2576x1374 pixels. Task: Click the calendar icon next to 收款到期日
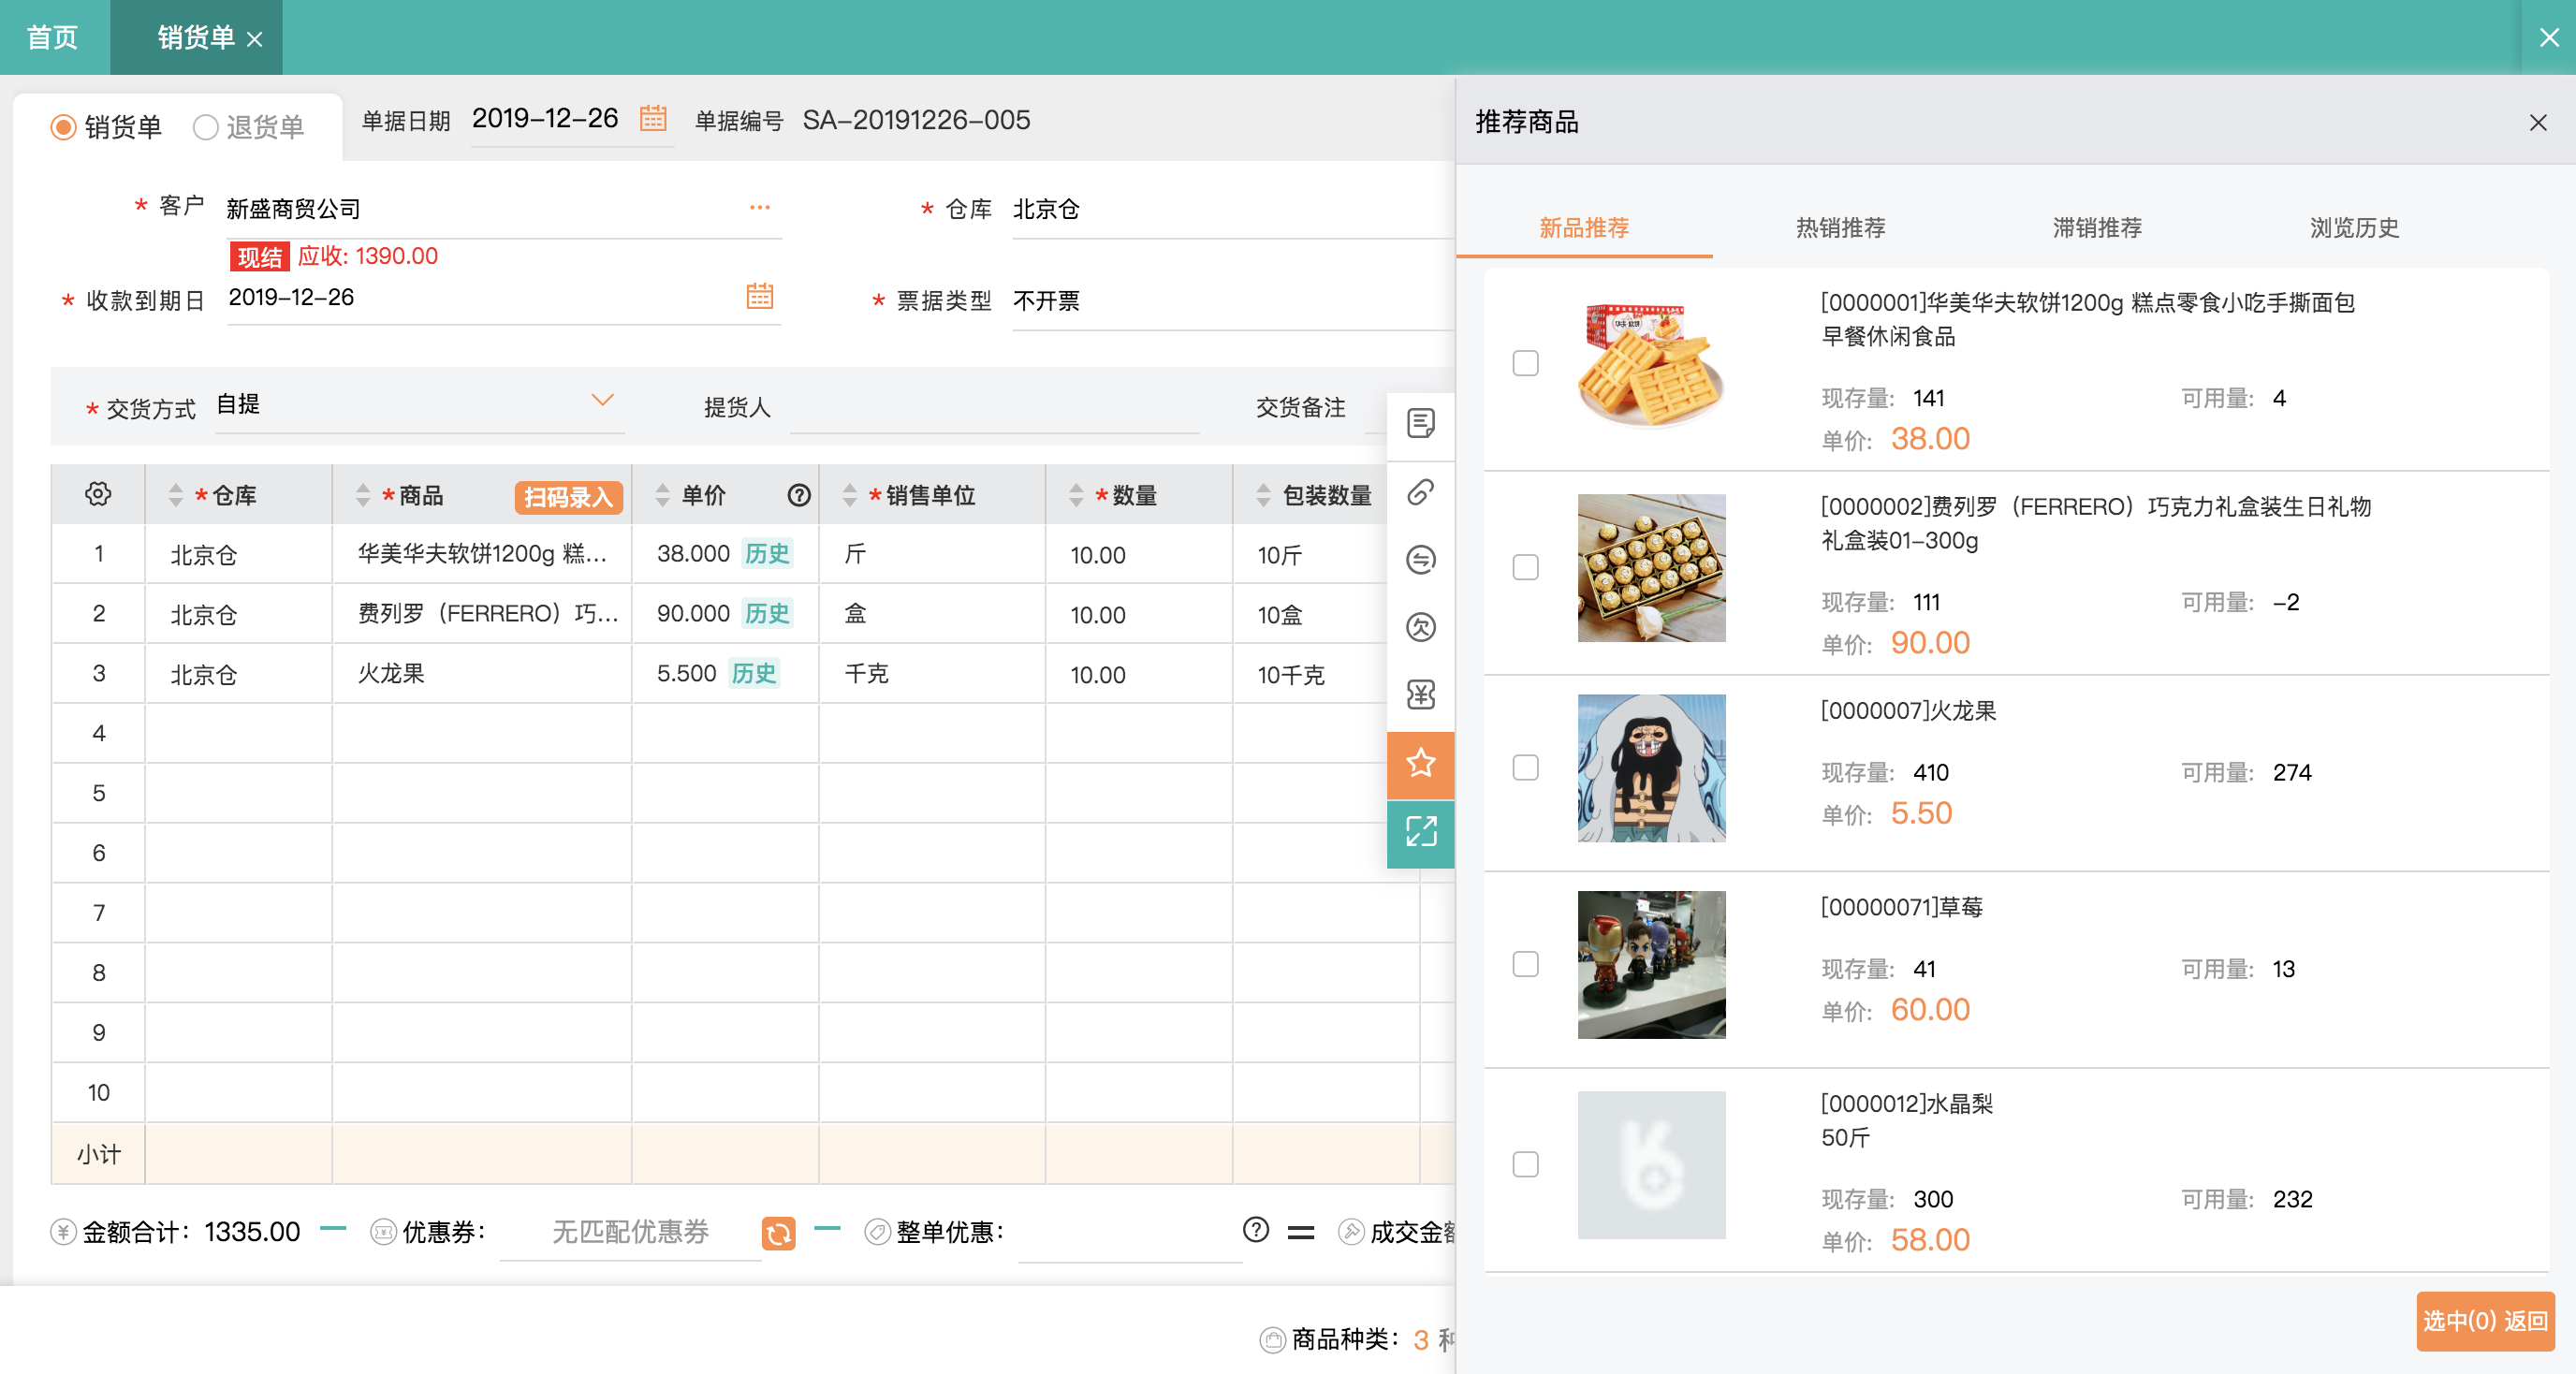(x=762, y=298)
